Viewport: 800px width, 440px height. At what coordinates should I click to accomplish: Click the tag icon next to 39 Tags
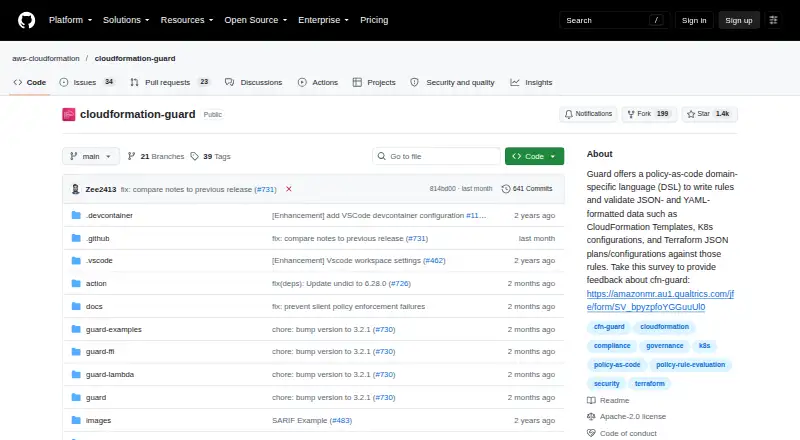pyautogui.click(x=194, y=156)
